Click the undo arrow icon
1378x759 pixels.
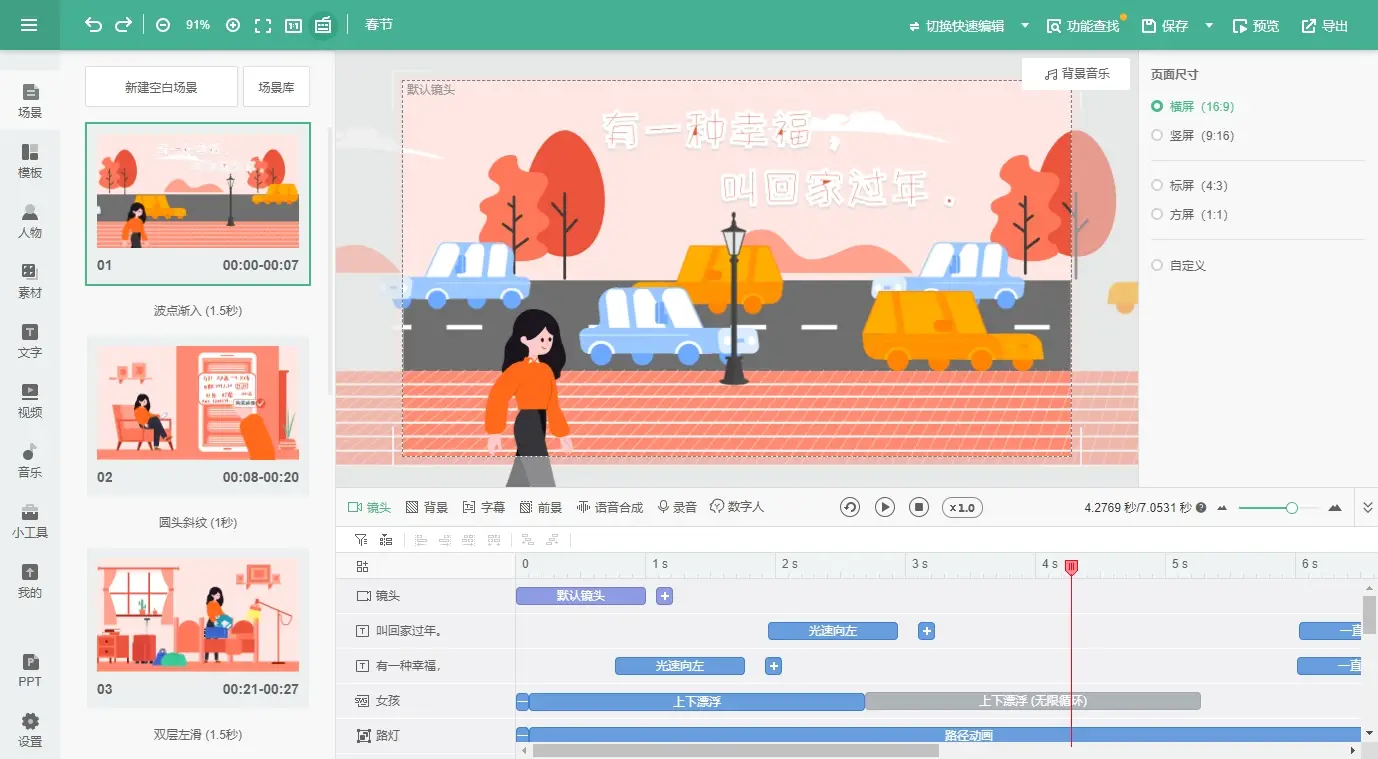point(93,25)
